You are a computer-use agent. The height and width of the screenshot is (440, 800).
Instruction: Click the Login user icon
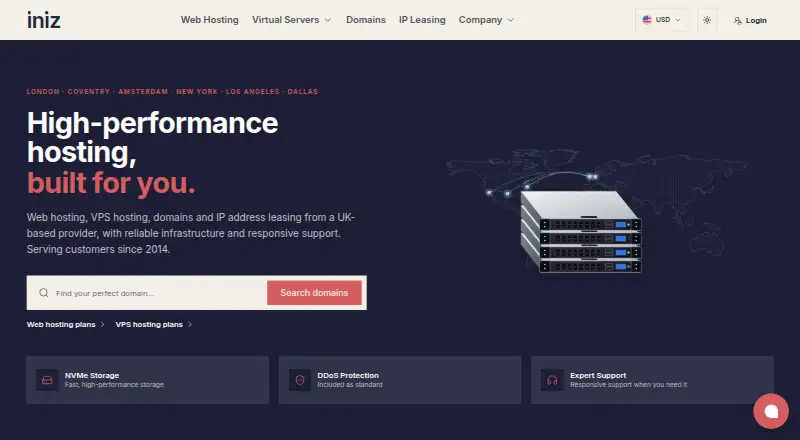click(x=738, y=20)
